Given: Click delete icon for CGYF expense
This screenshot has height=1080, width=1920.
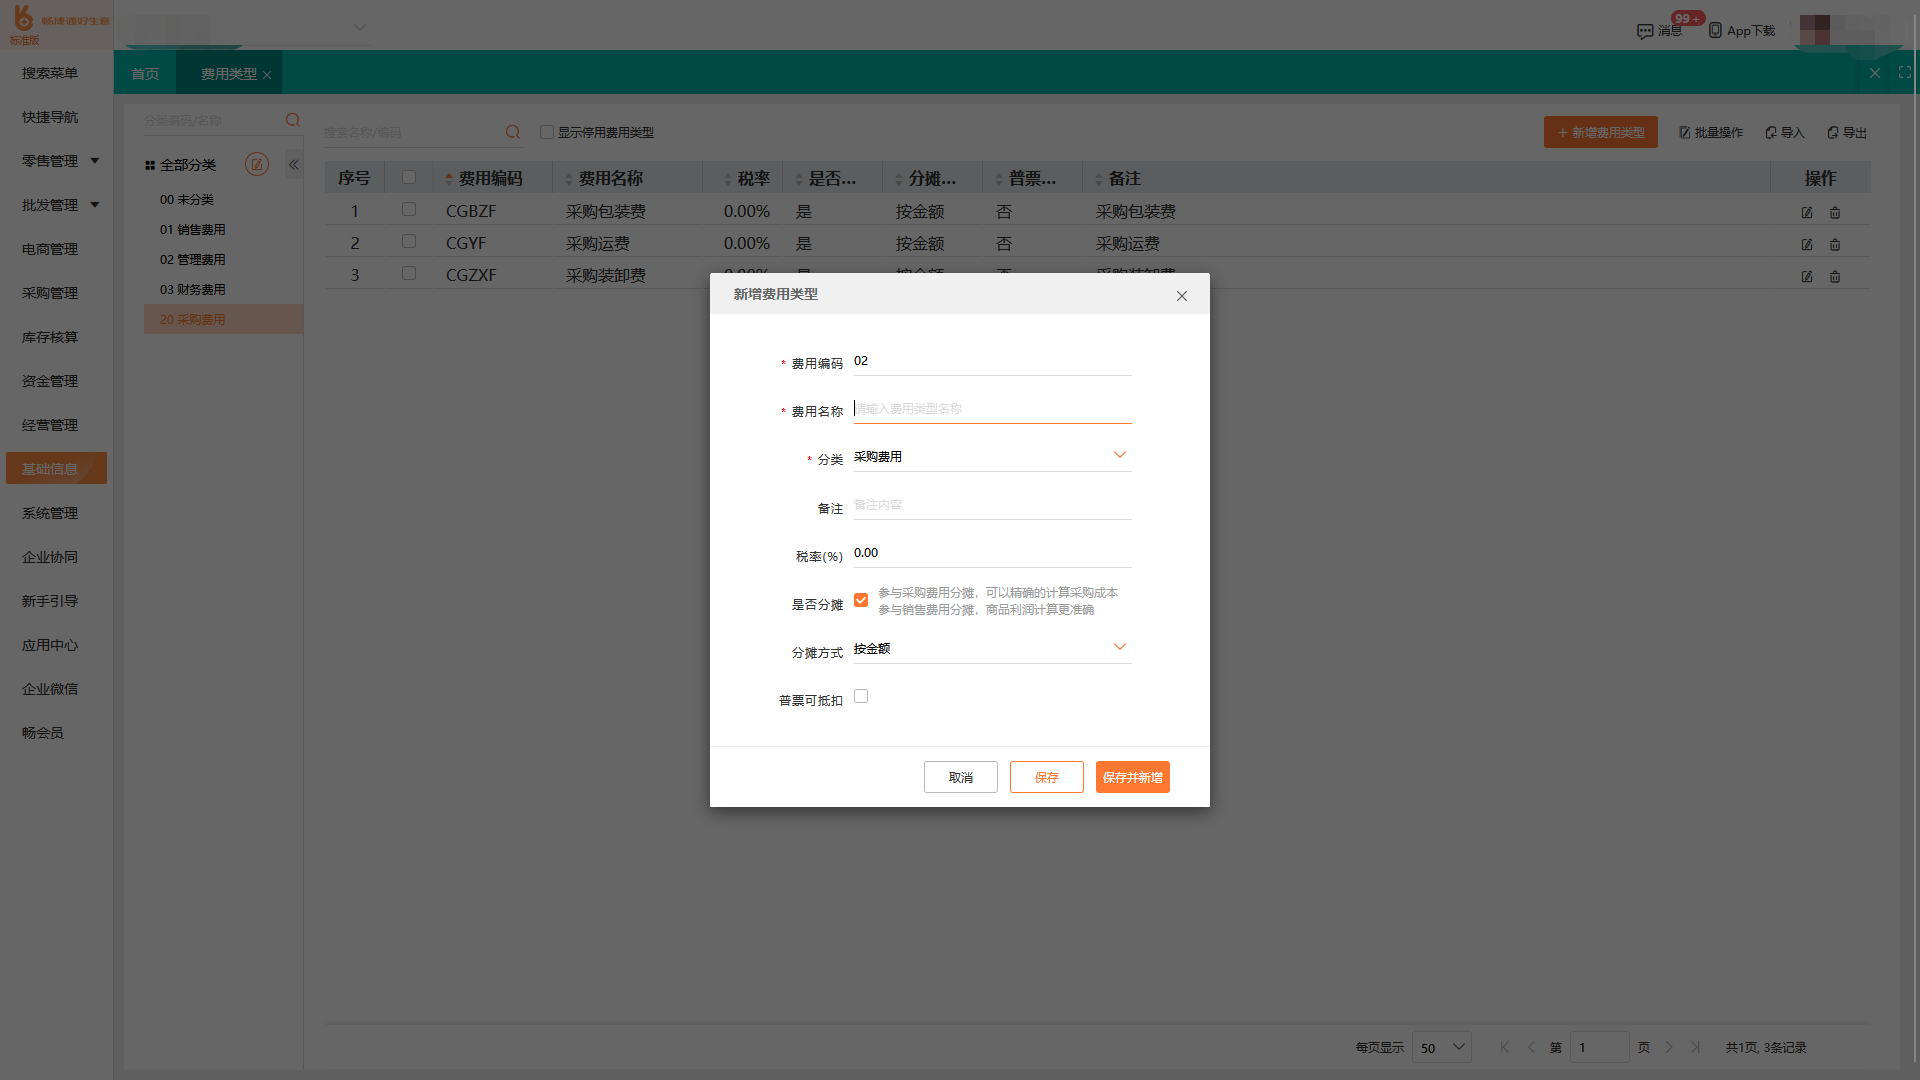Looking at the screenshot, I should click(1836, 244).
